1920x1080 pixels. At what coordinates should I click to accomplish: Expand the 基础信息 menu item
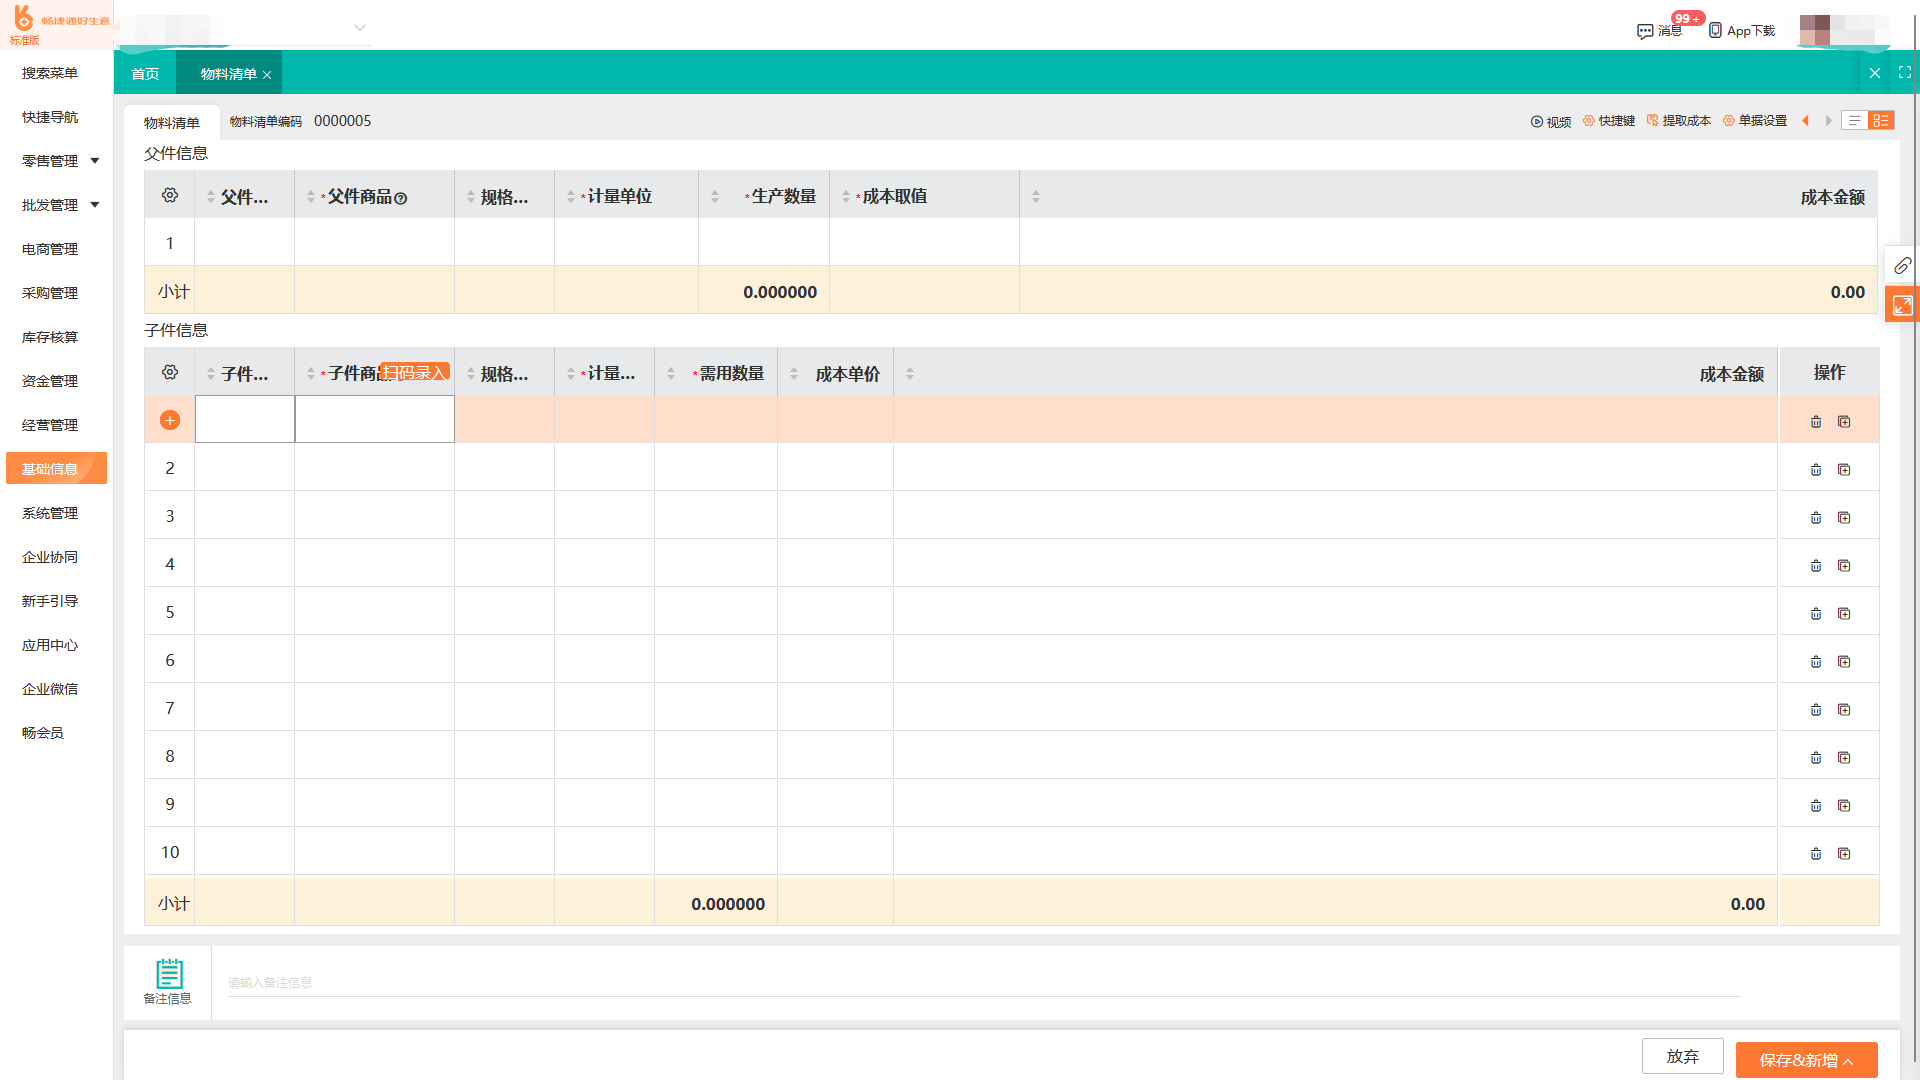tap(53, 468)
